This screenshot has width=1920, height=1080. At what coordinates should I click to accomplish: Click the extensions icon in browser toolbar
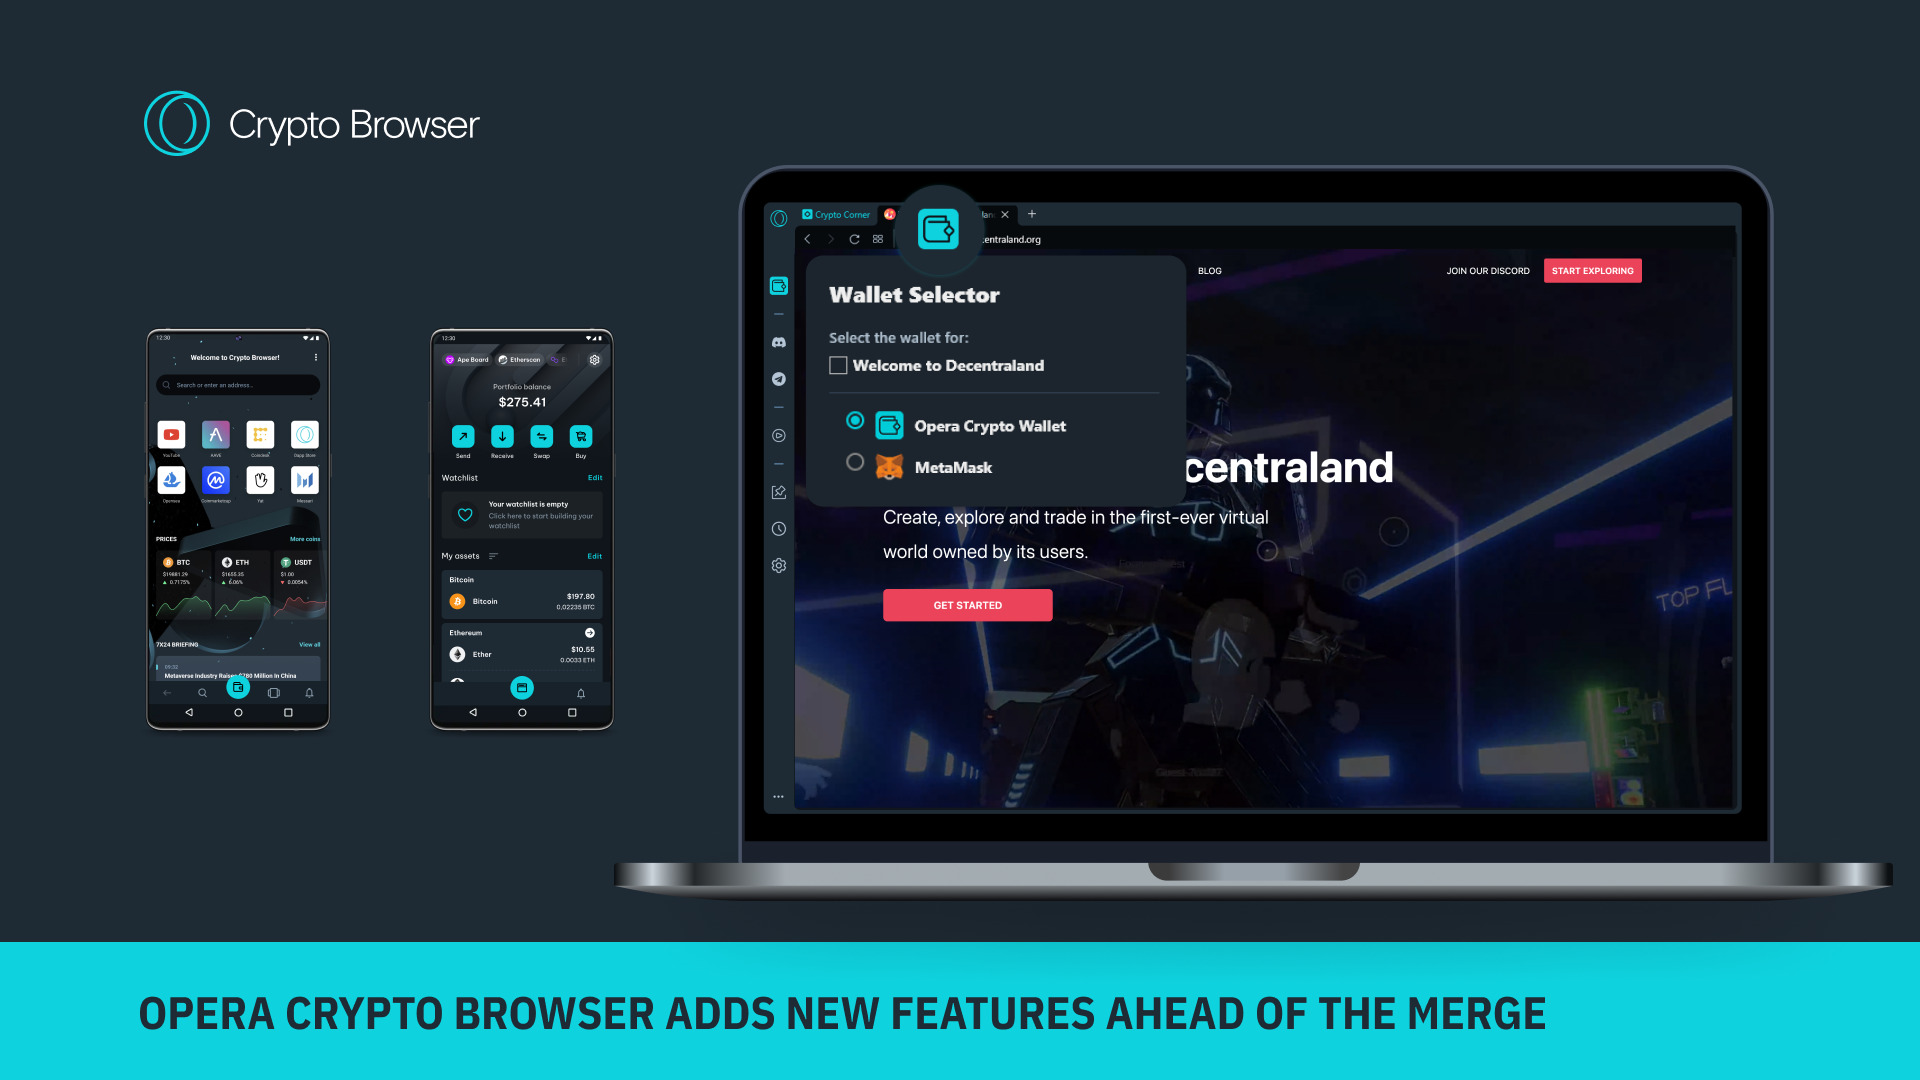click(x=878, y=239)
